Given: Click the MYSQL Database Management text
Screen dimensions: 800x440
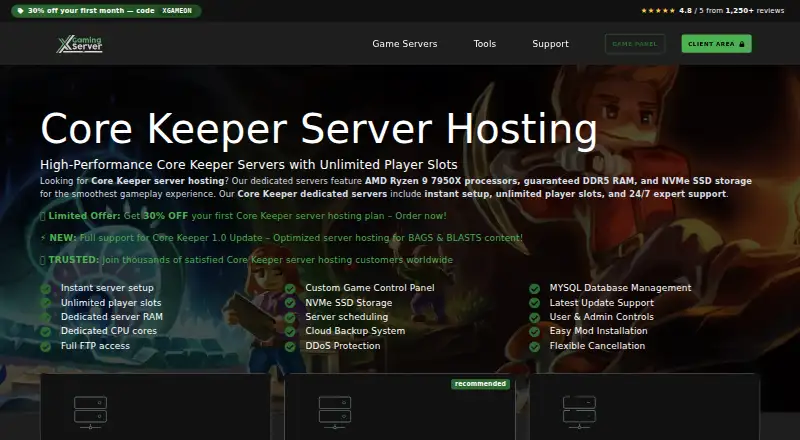Looking at the screenshot, I should click(x=620, y=288).
